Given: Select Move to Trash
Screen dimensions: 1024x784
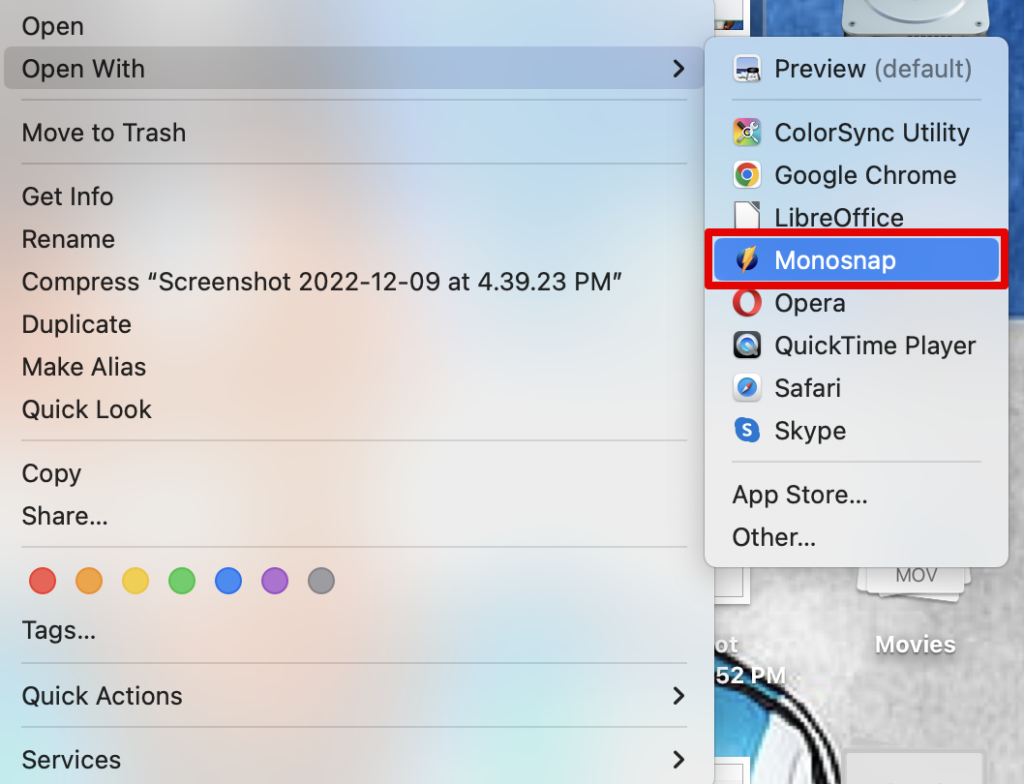Looking at the screenshot, I should coord(353,133).
